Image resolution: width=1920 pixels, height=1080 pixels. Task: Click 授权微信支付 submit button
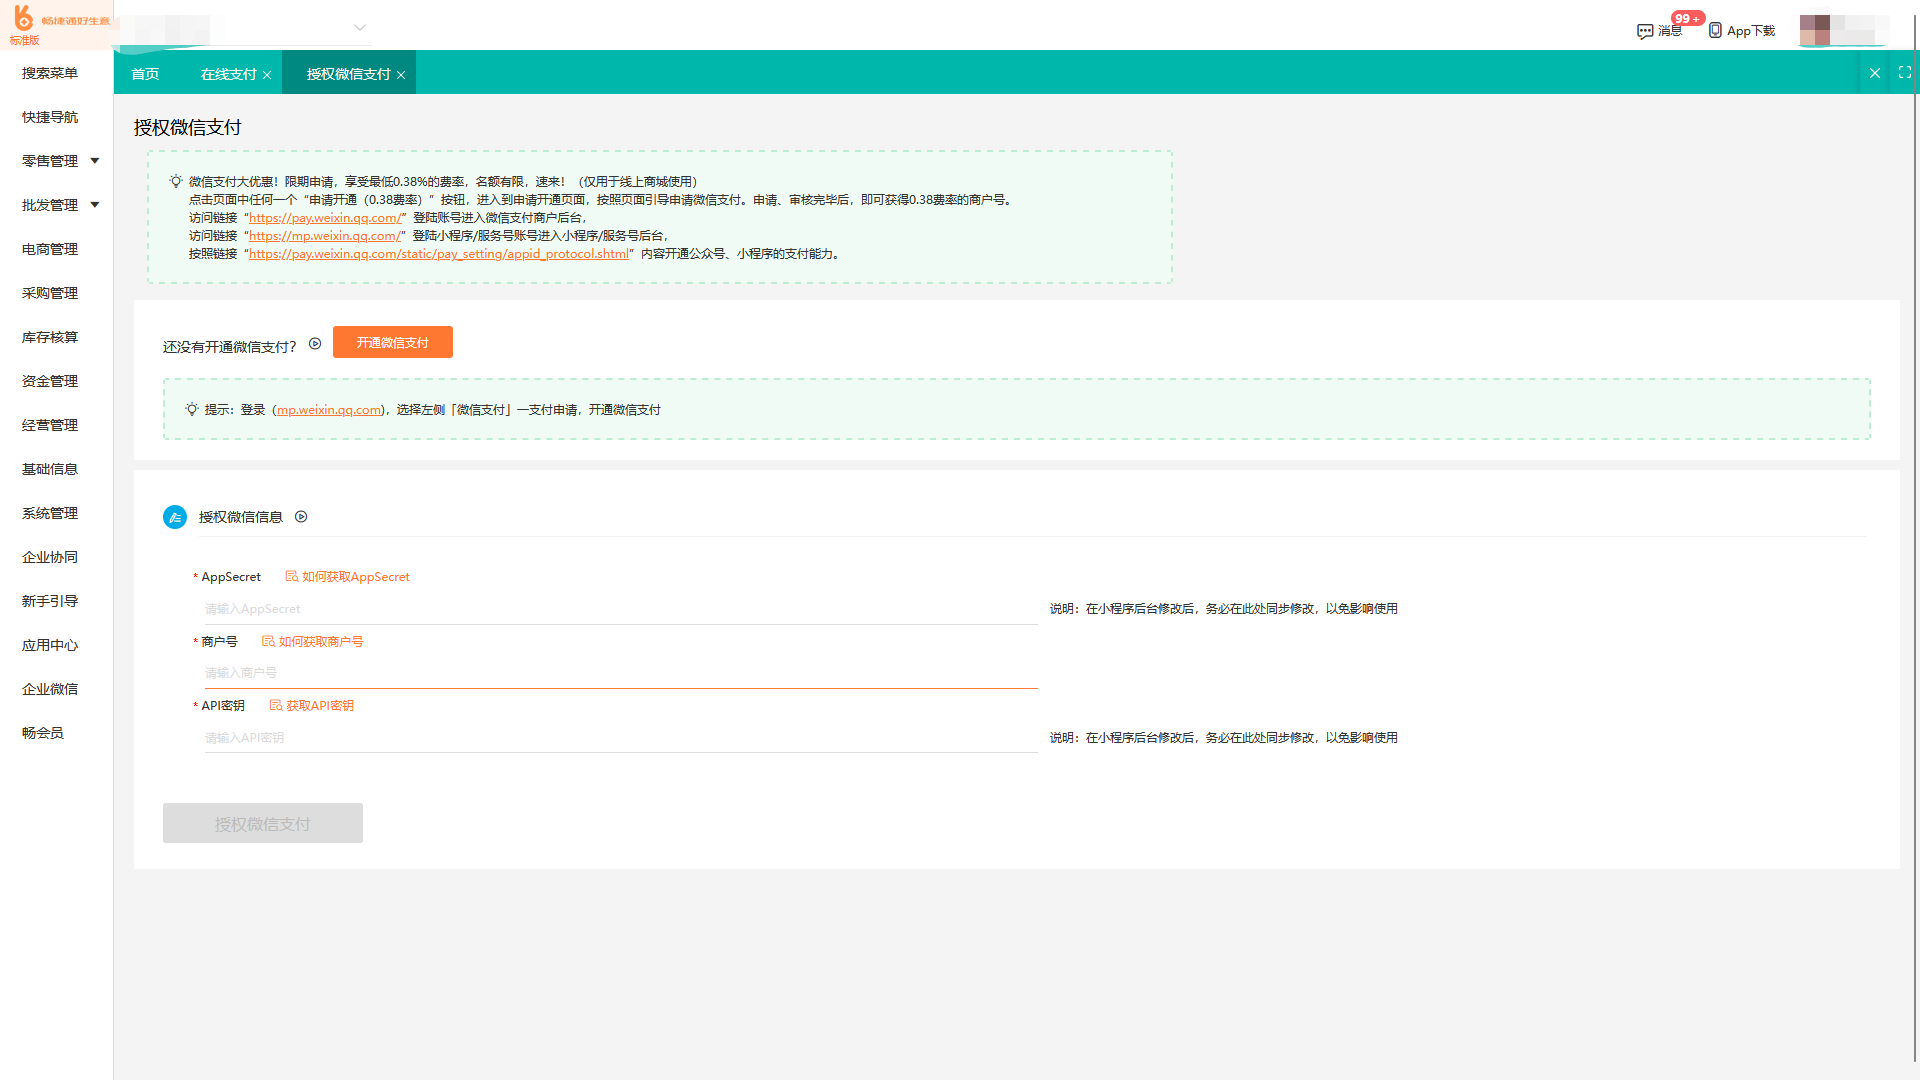click(262, 823)
